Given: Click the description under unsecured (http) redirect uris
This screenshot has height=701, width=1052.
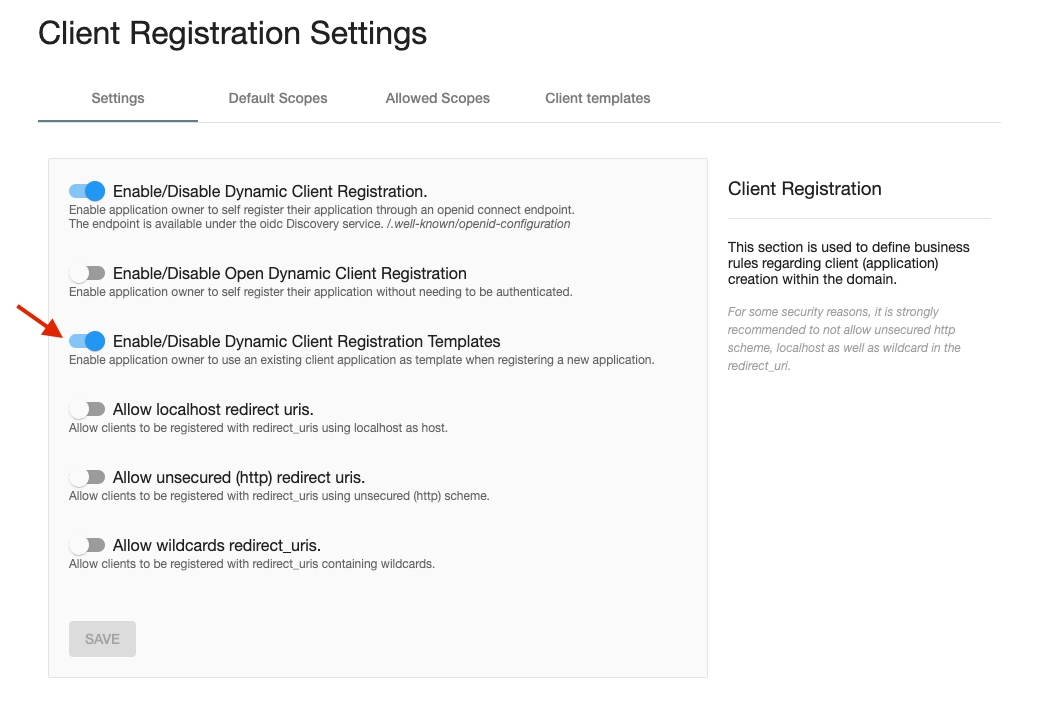Looking at the screenshot, I should point(278,496).
